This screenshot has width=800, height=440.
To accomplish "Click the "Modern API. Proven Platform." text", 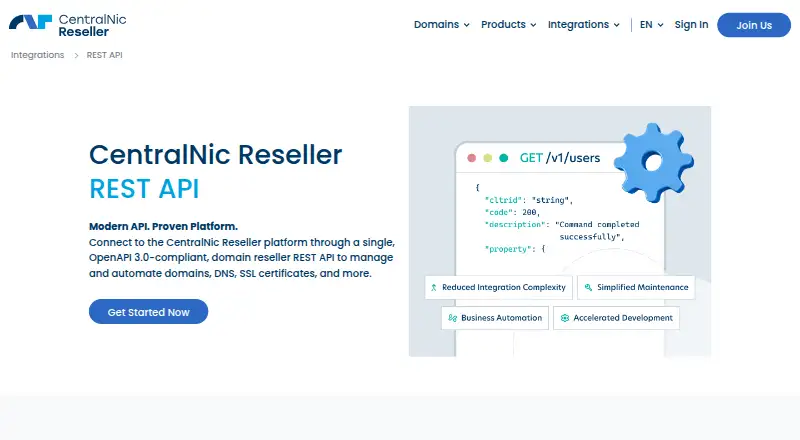I will (x=163, y=226).
